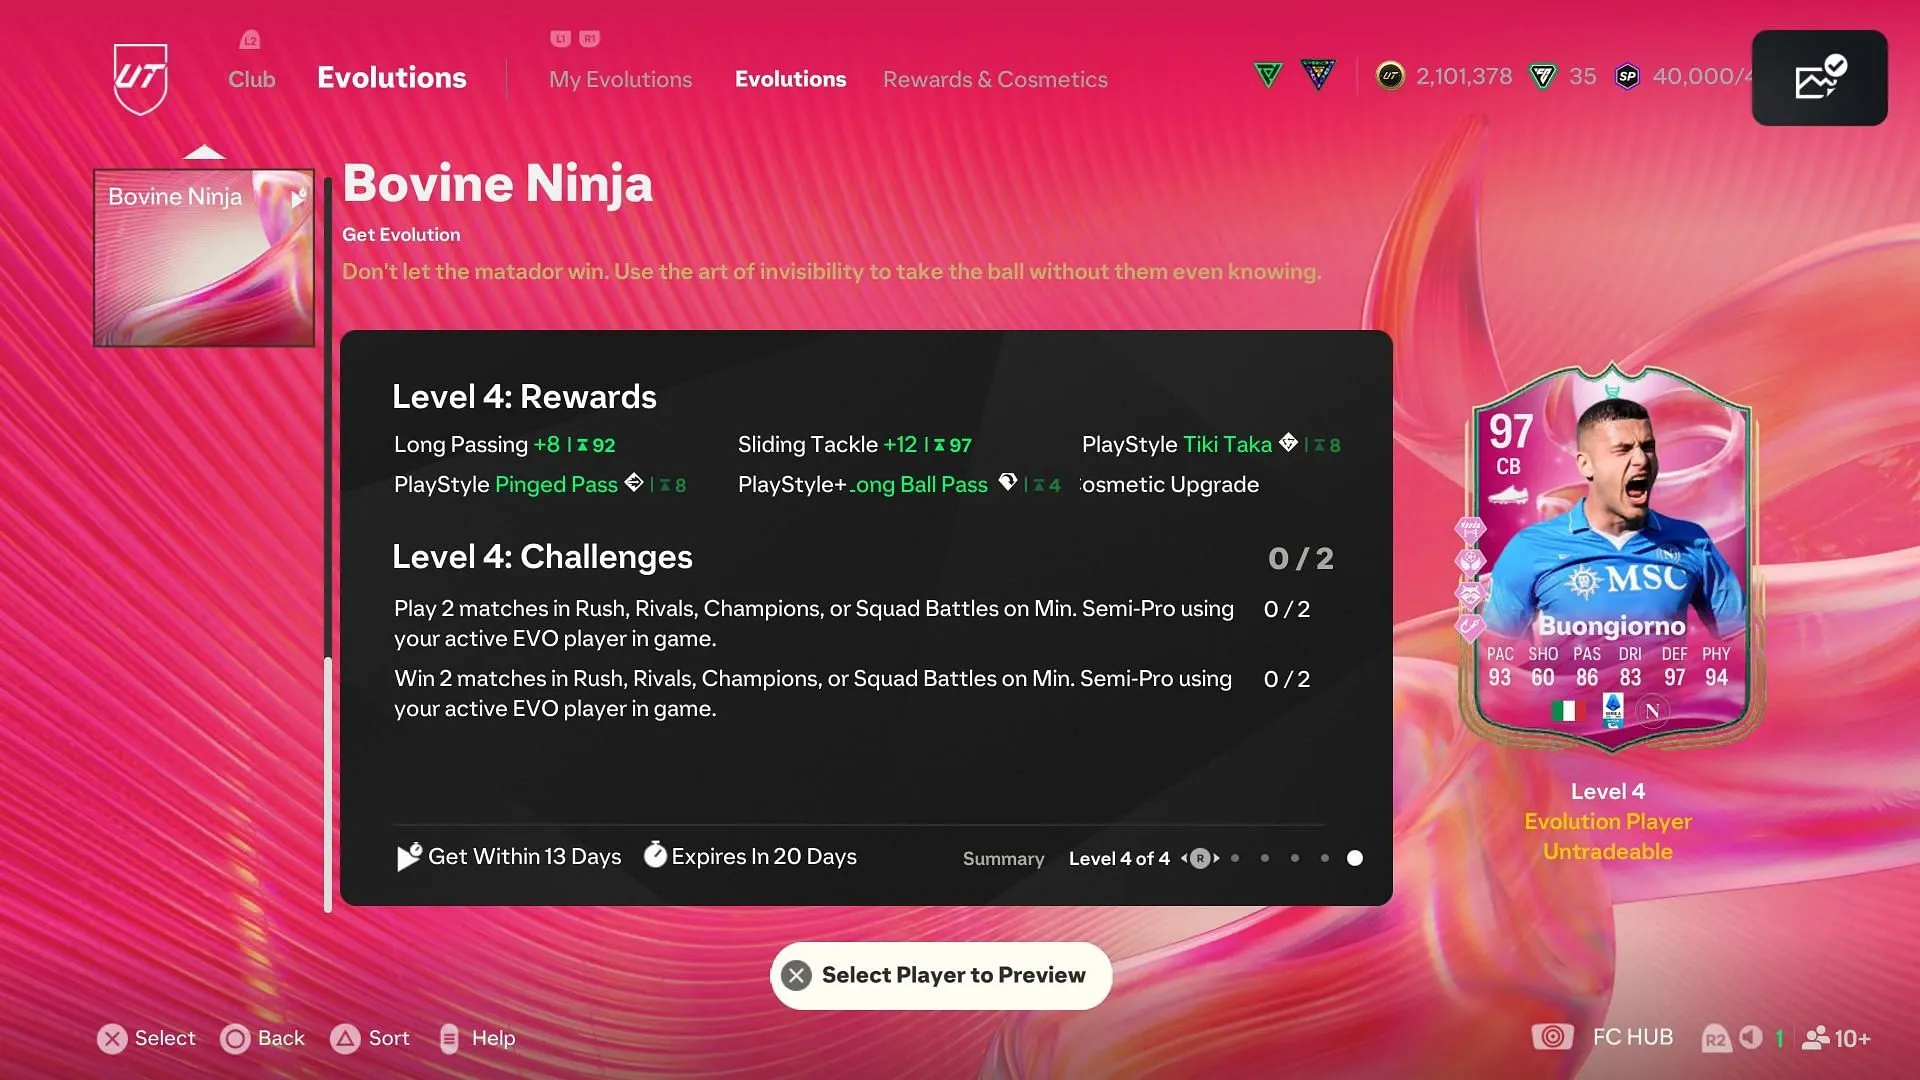
Task: Click the dark multi-color triangle badge icon
Action: click(x=1318, y=75)
